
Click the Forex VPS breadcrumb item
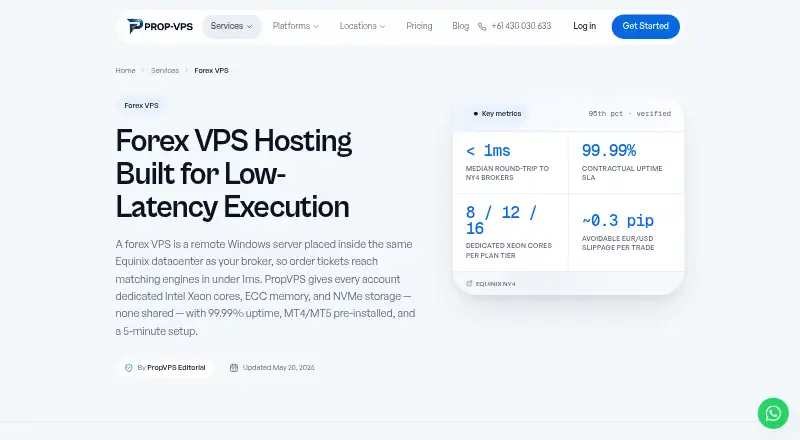pyautogui.click(x=211, y=70)
